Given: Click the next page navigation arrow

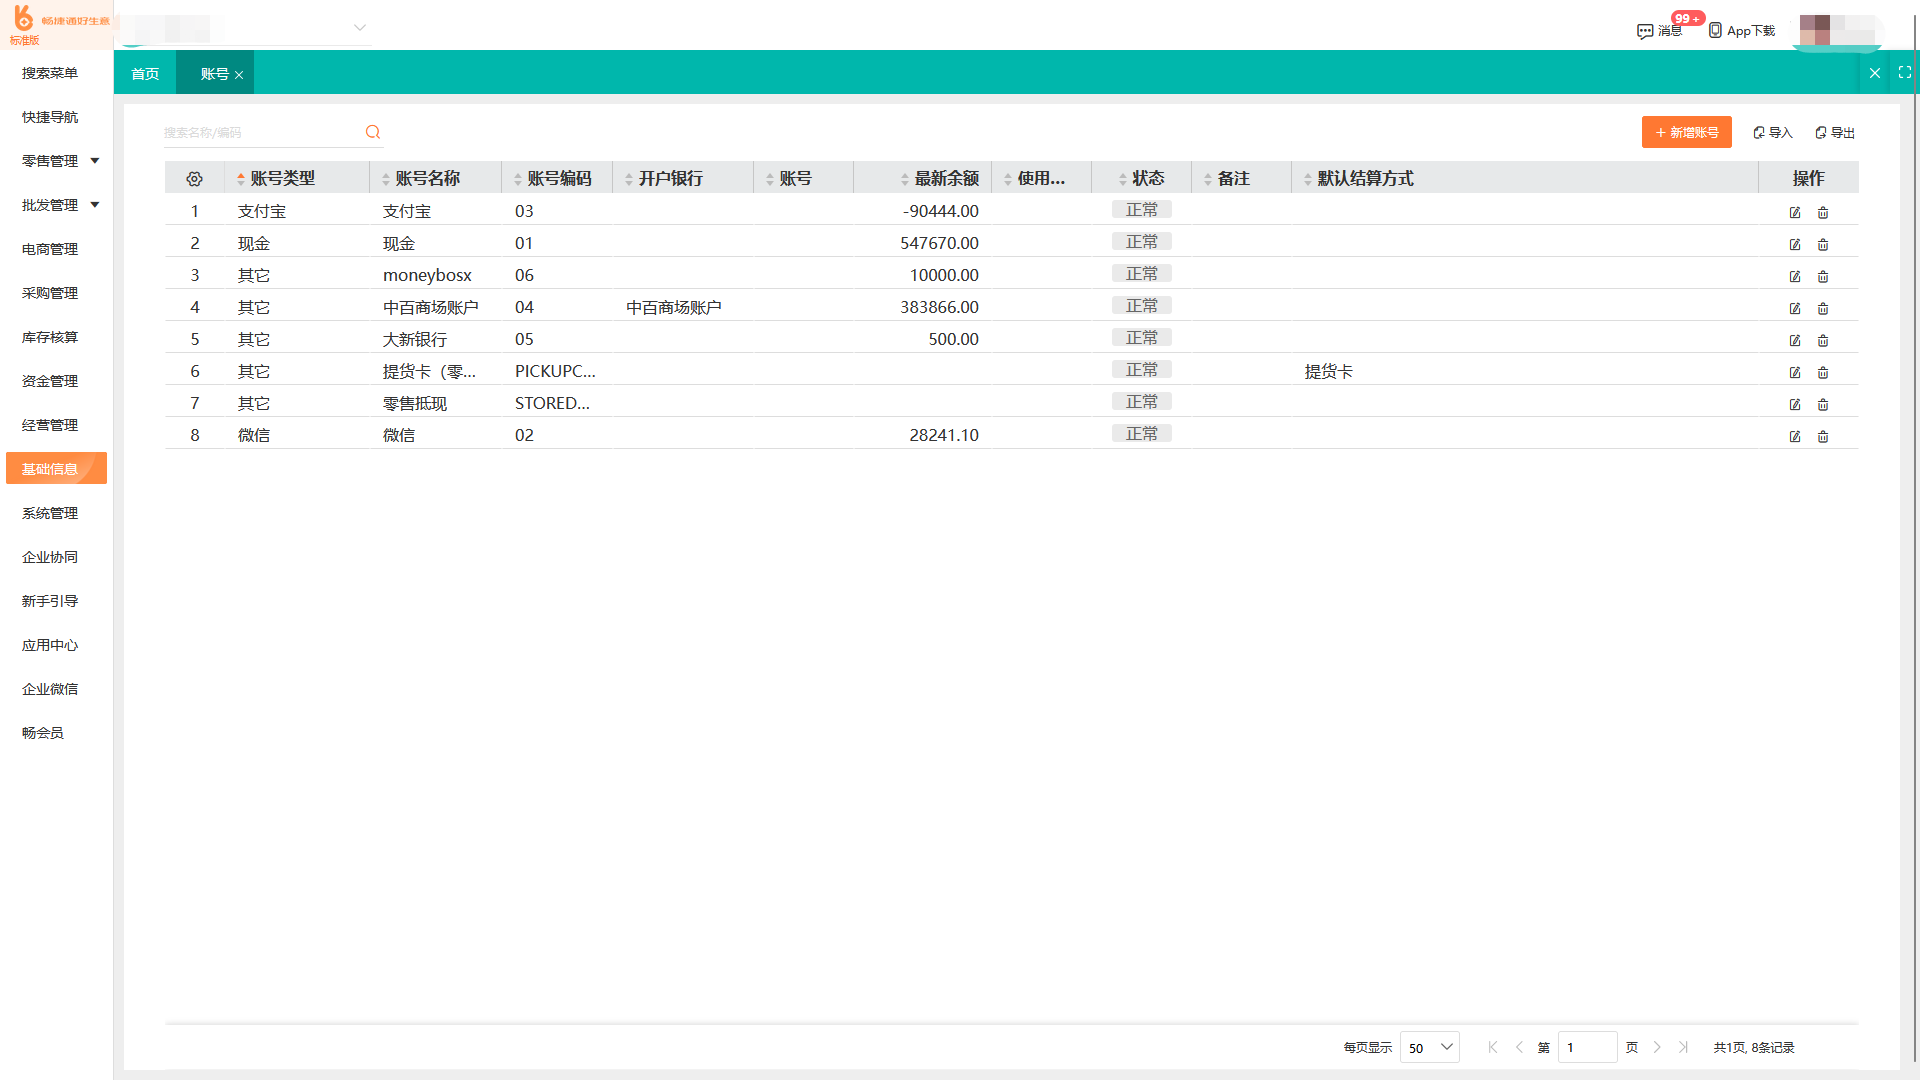Looking at the screenshot, I should tap(1656, 1047).
